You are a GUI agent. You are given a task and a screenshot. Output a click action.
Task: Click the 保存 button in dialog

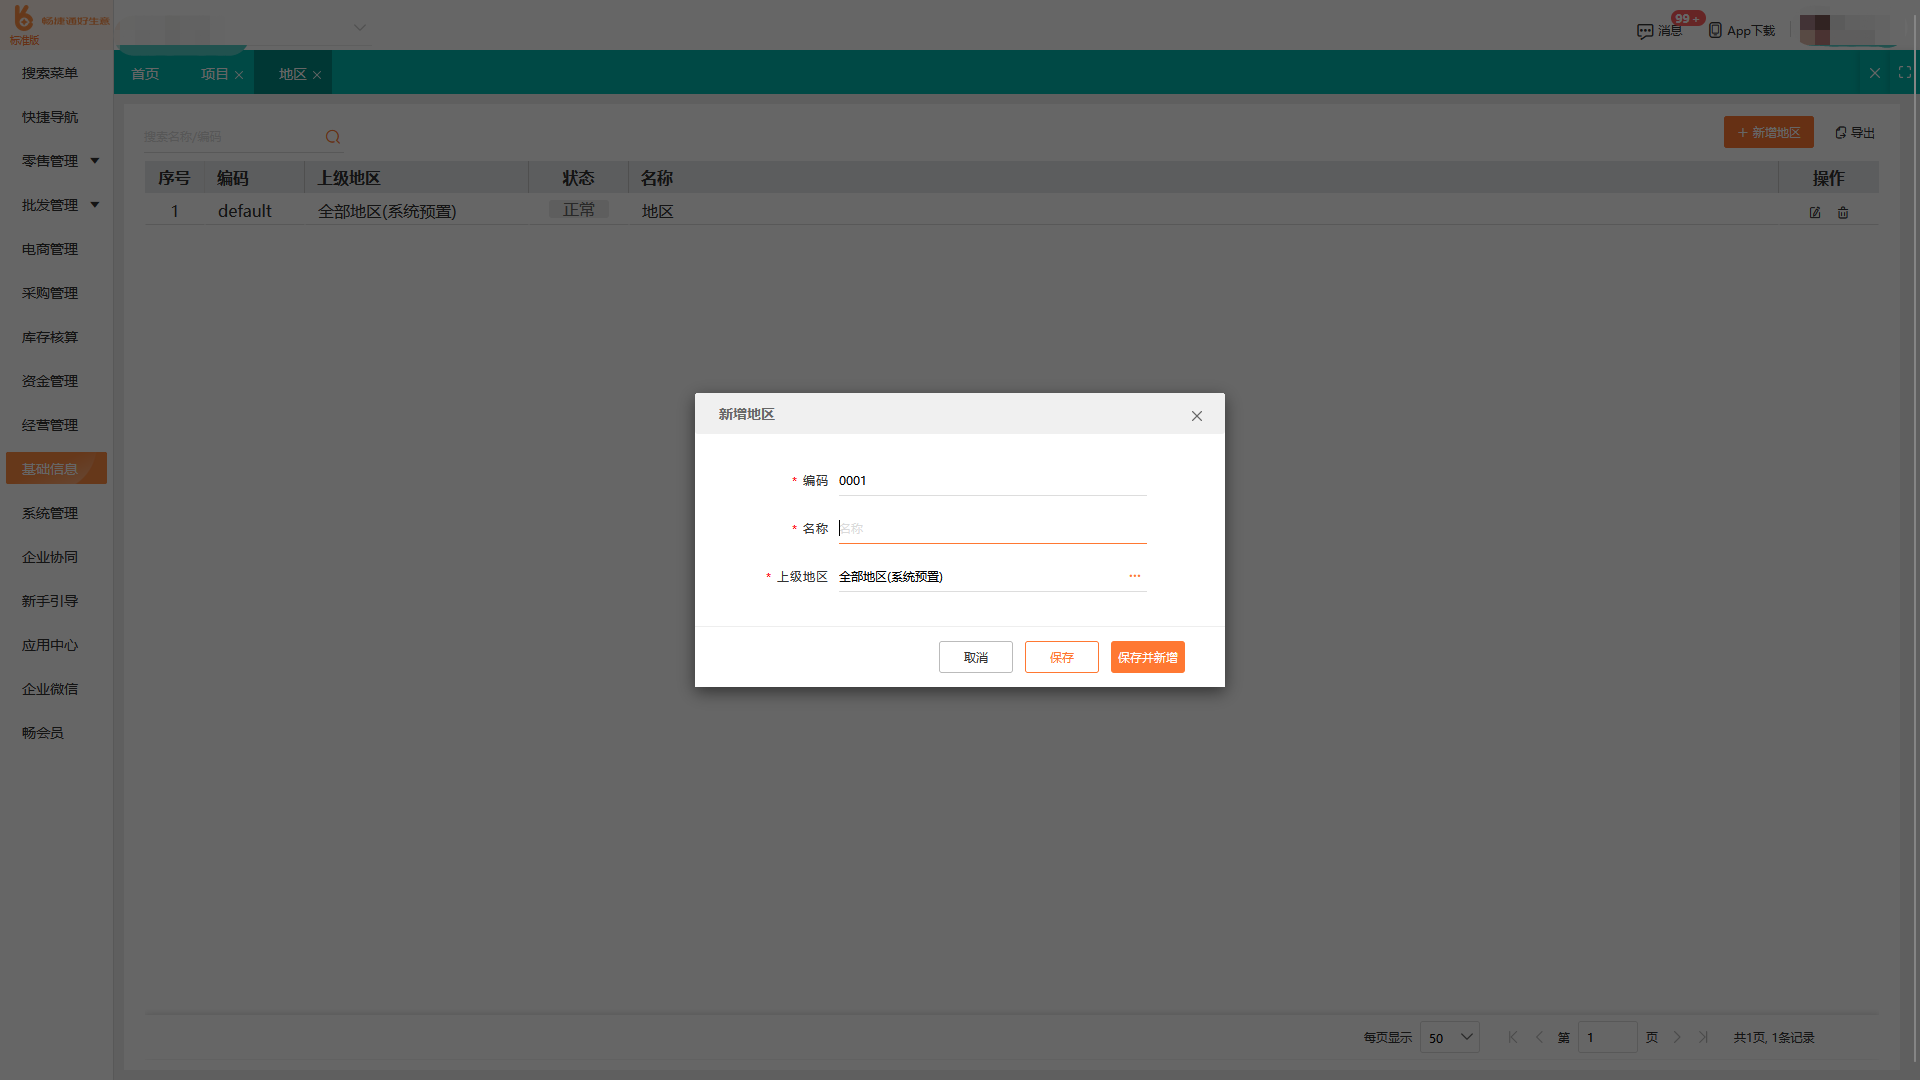click(1062, 657)
